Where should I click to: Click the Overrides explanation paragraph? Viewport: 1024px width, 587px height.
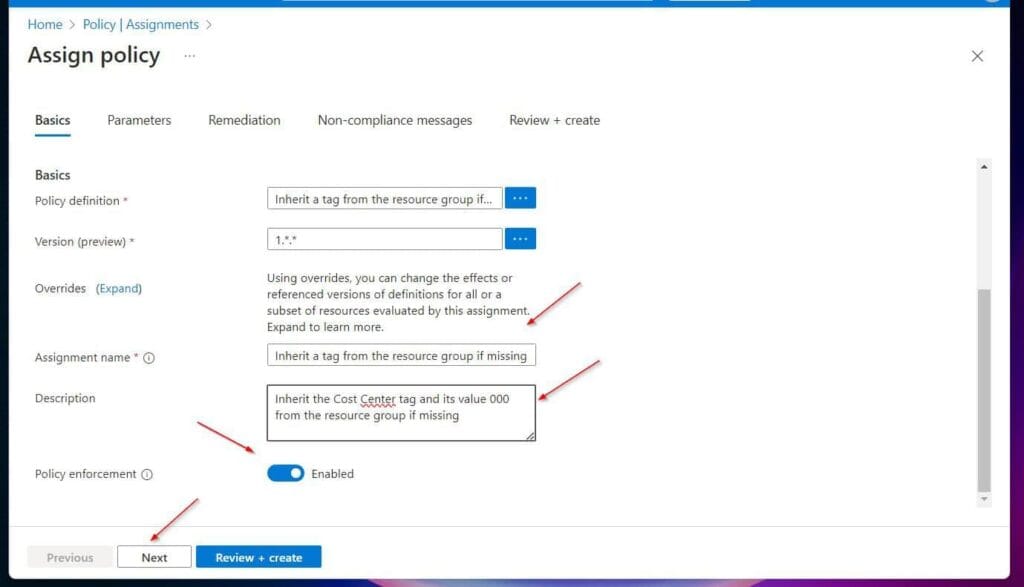[x=398, y=302]
